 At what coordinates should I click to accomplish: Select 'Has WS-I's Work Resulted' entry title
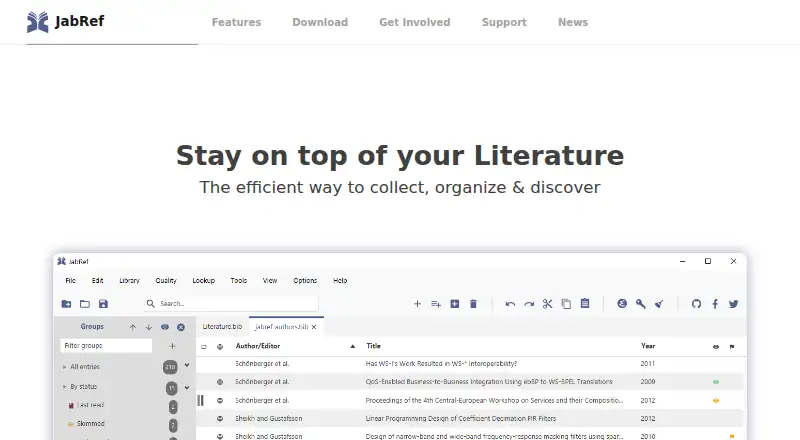[441, 364]
